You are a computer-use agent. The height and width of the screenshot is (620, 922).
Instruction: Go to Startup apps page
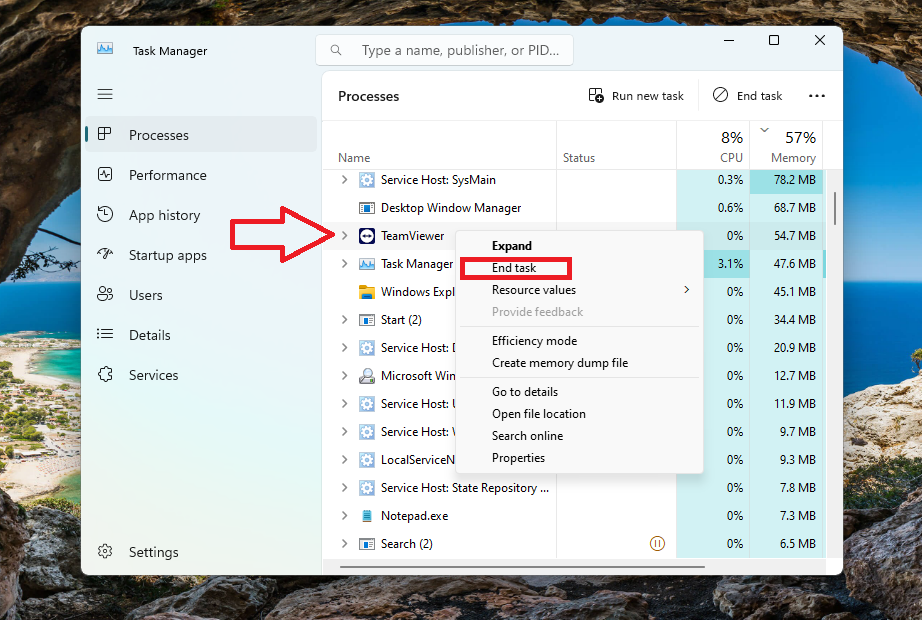pos(201,255)
